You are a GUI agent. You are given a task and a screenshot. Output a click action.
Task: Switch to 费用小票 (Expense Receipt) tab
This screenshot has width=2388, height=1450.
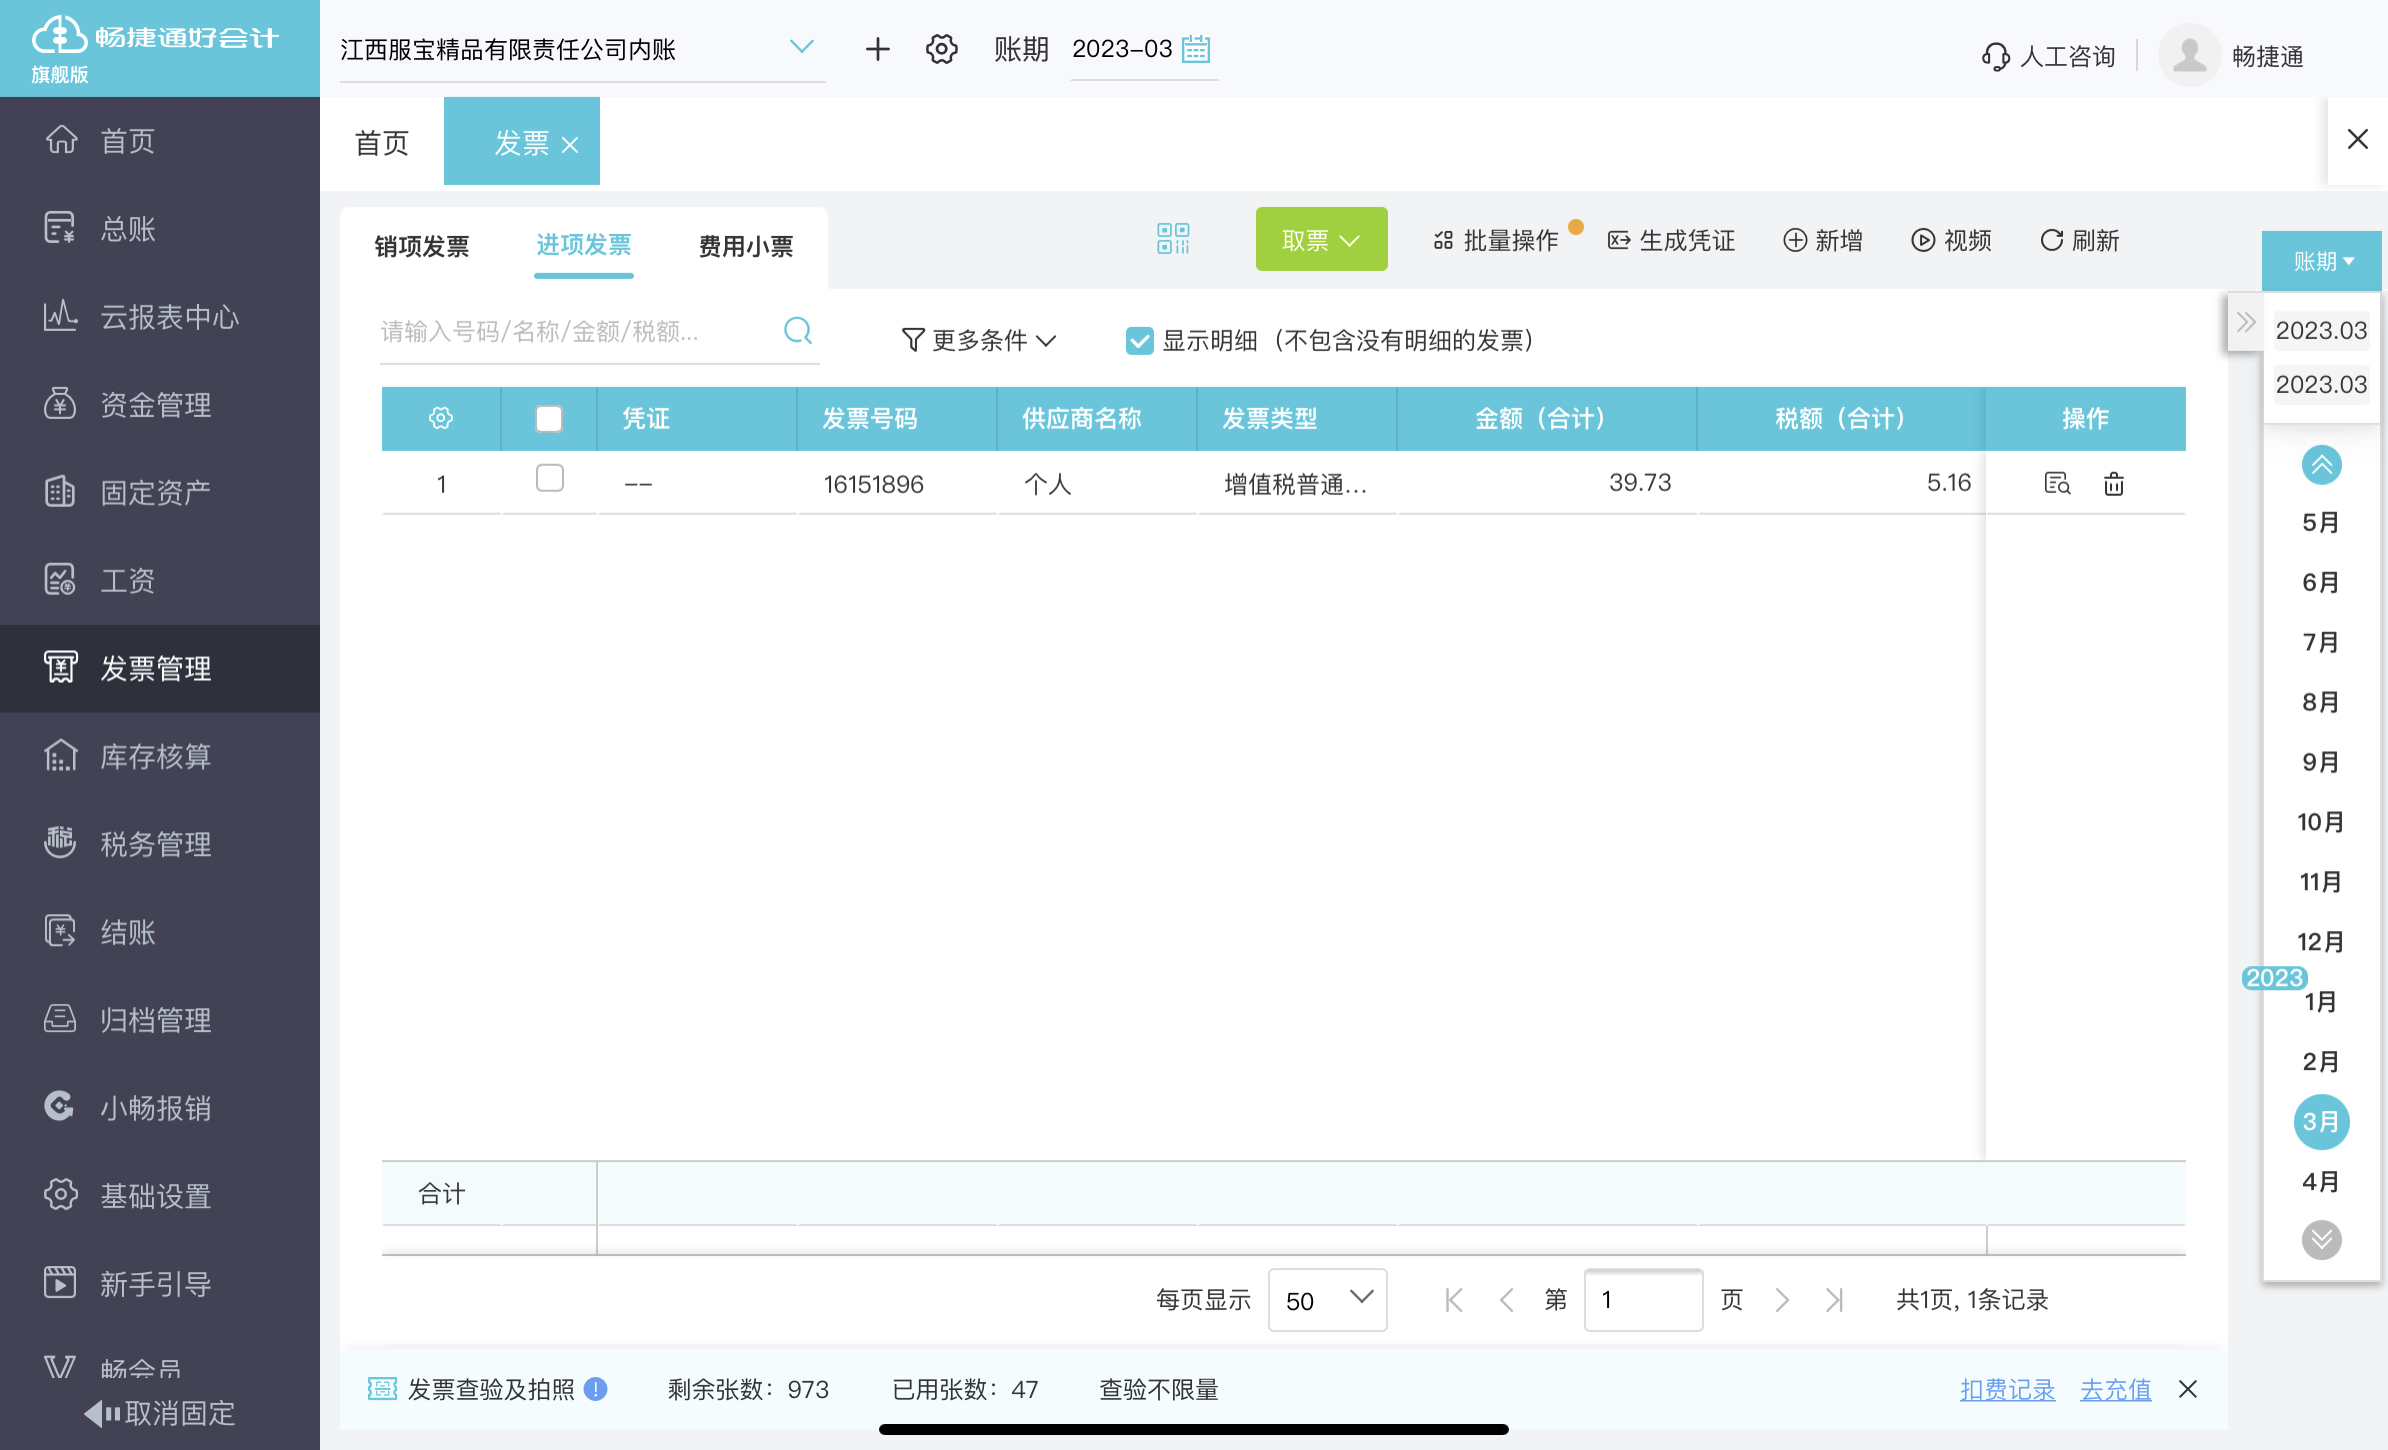coord(745,244)
